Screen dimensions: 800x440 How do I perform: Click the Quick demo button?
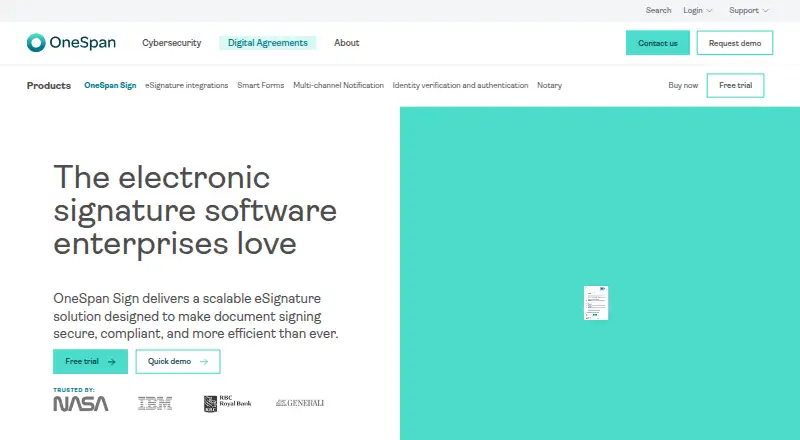(178, 361)
